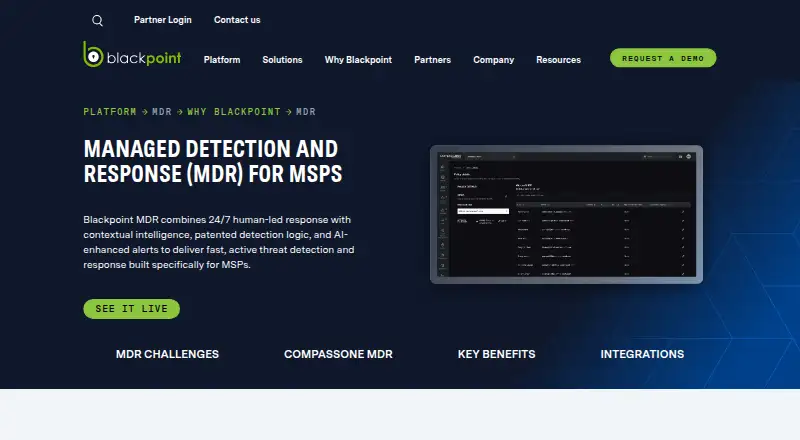This screenshot has height=440, width=800.
Task: Jump to Integrations section
Action: tap(642, 354)
